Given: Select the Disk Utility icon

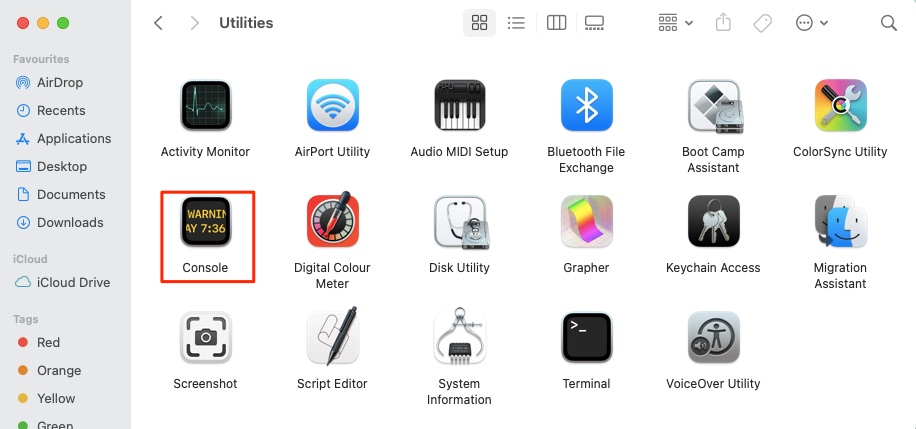Looking at the screenshot, I should [460, 222].
